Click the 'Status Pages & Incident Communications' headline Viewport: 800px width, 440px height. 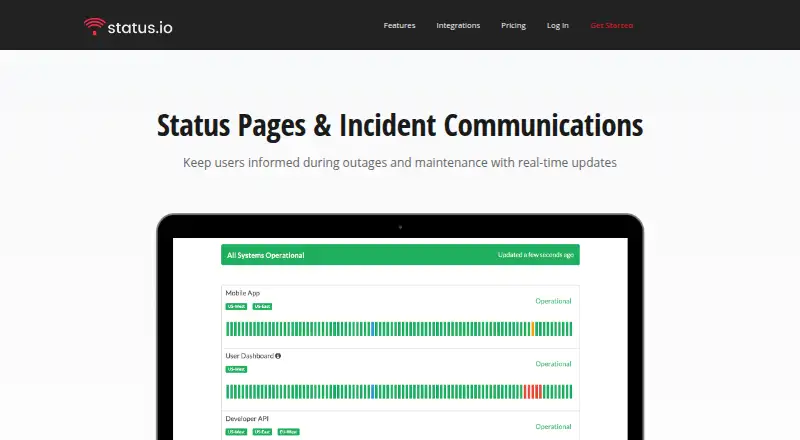[x=400, y=126]
